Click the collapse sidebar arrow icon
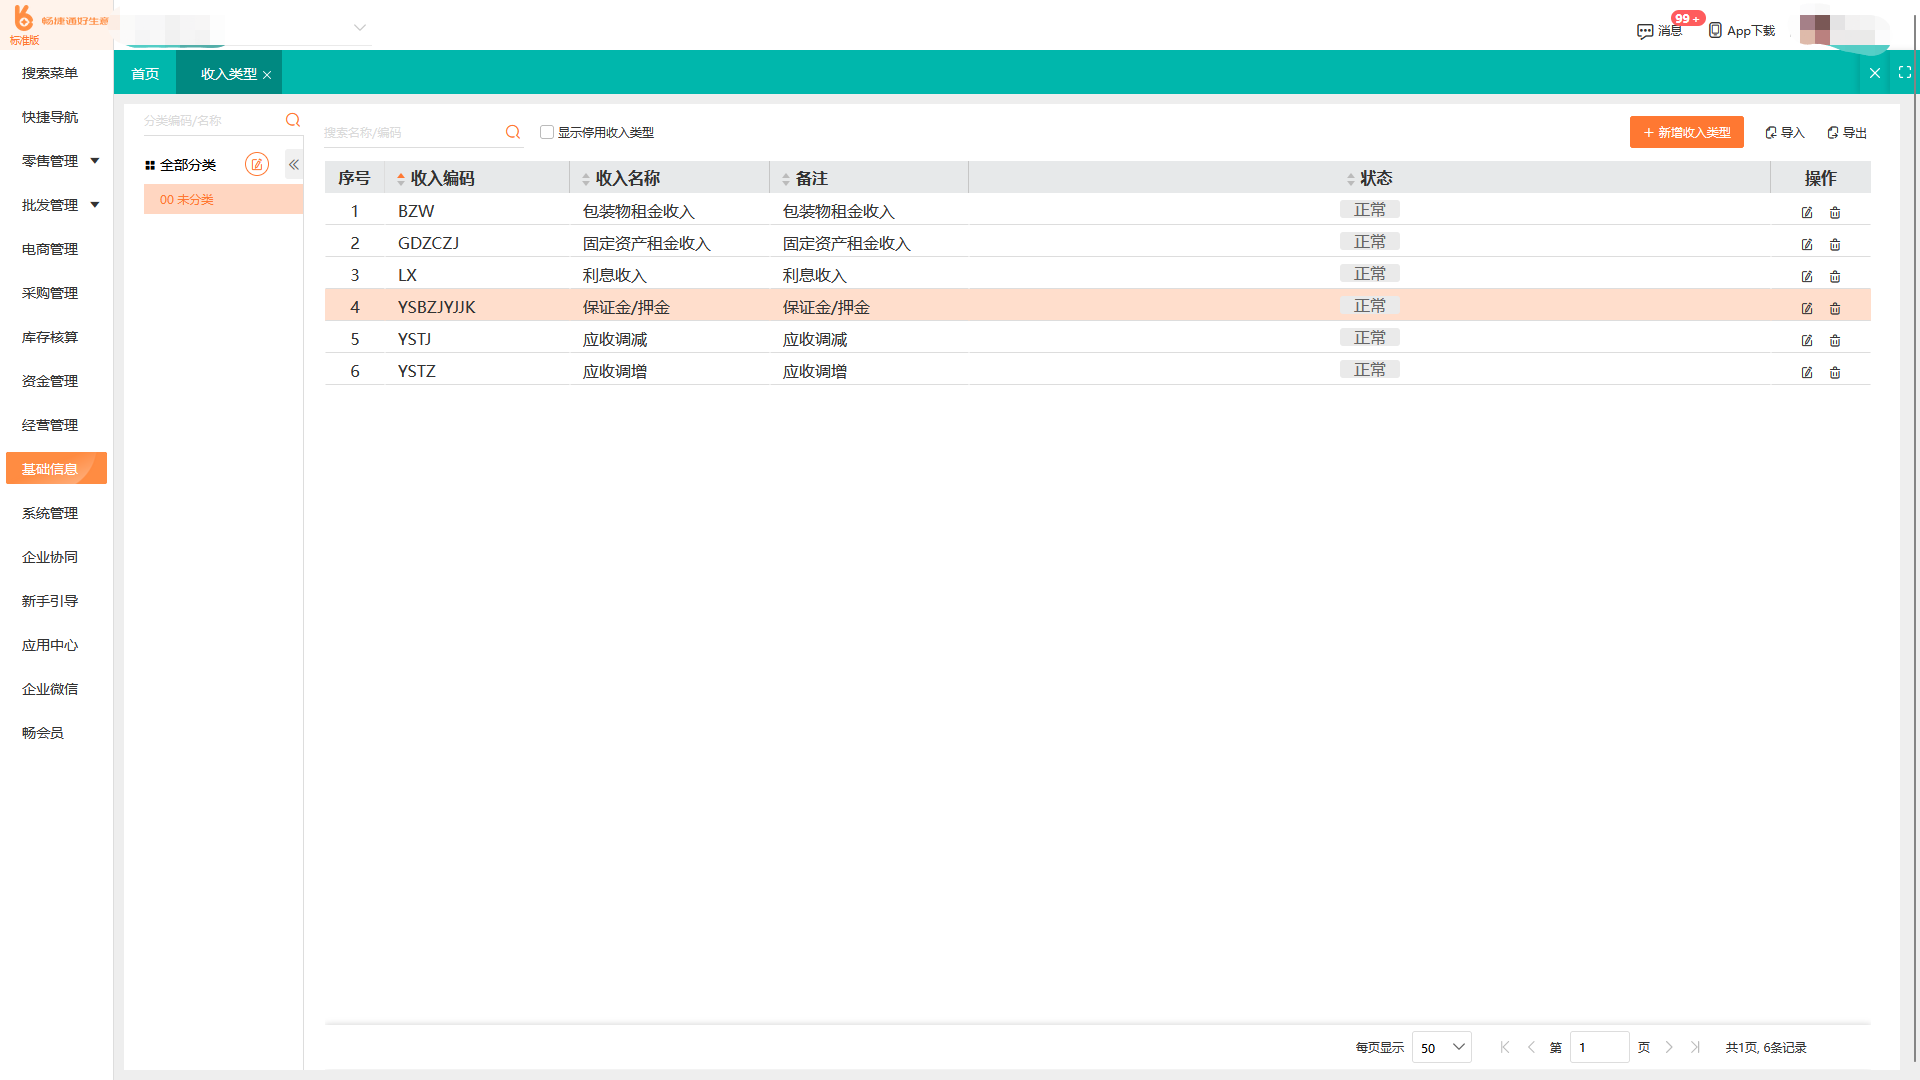1920x1080 pixels. click(x=294, y=162)
